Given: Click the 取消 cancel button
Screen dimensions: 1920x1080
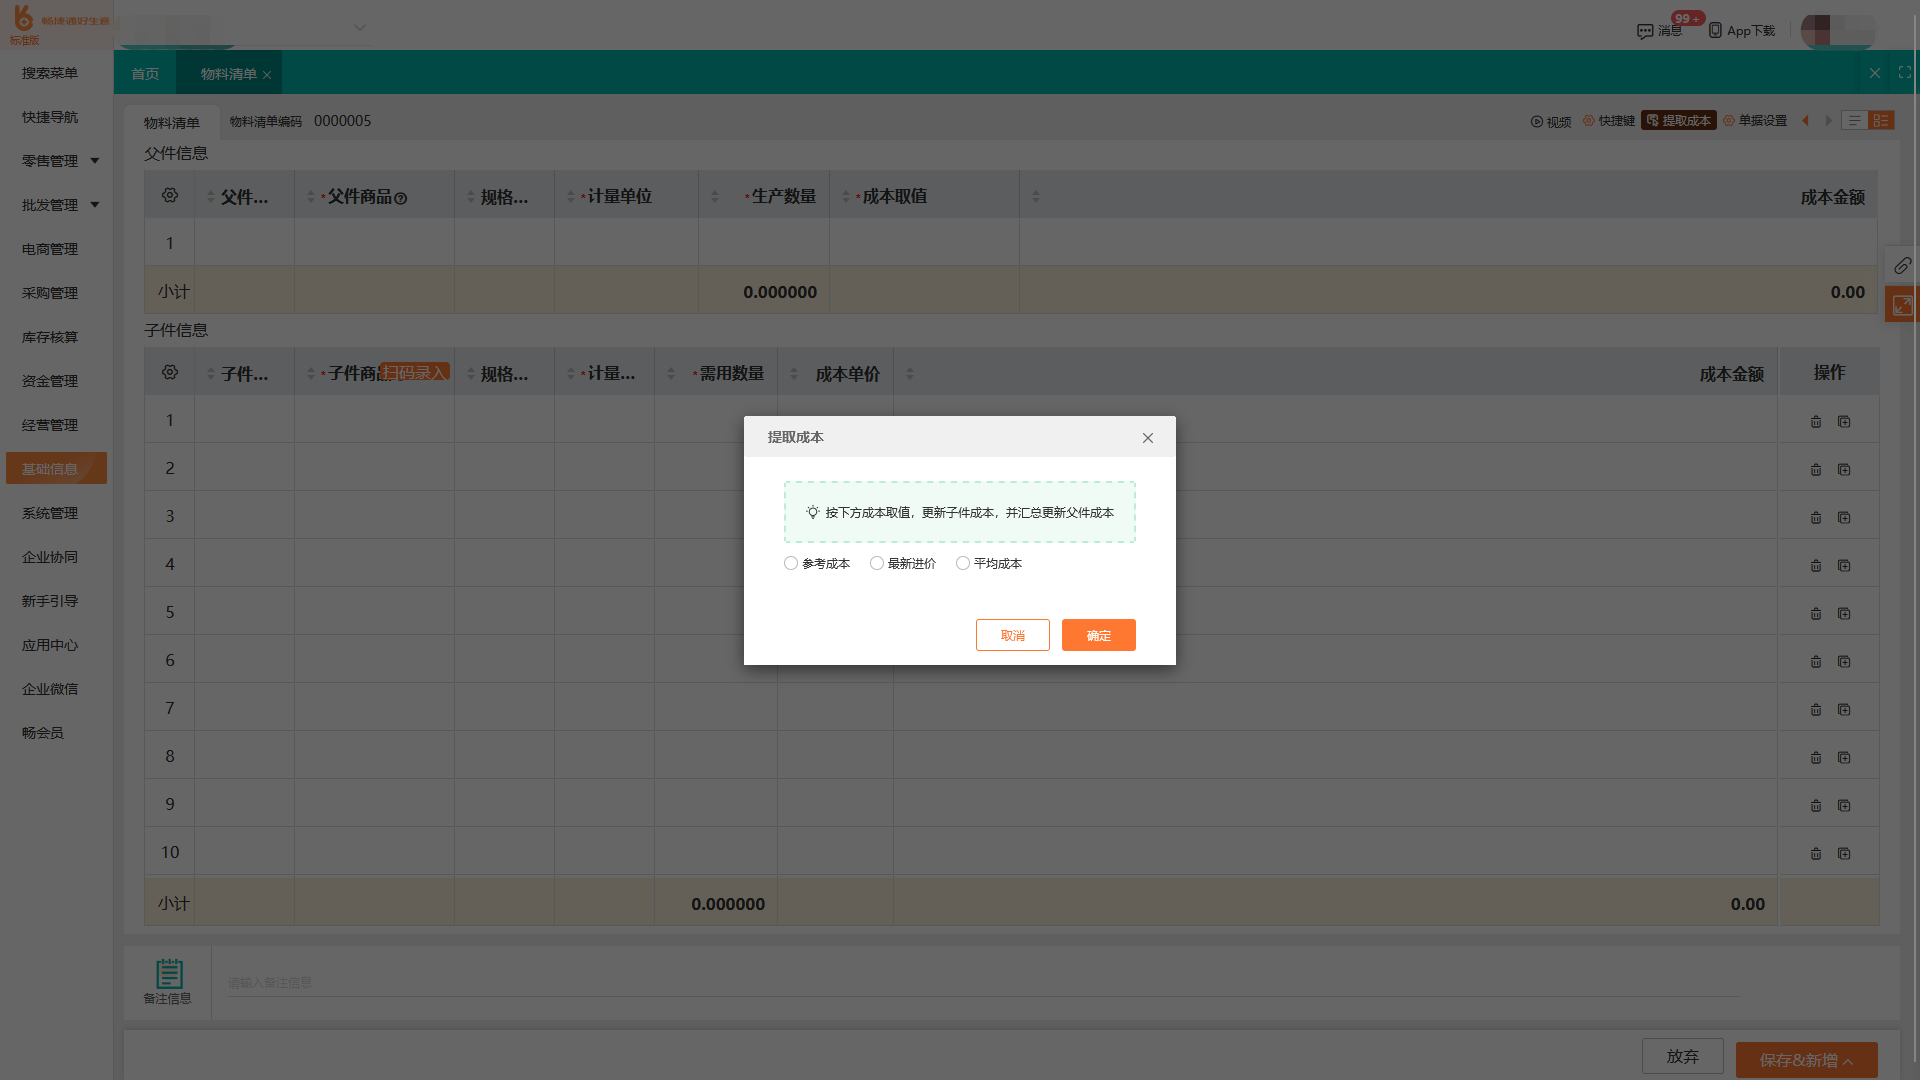Looking at the screenshot, I should pyautogui.click(x=1013, y=634).
